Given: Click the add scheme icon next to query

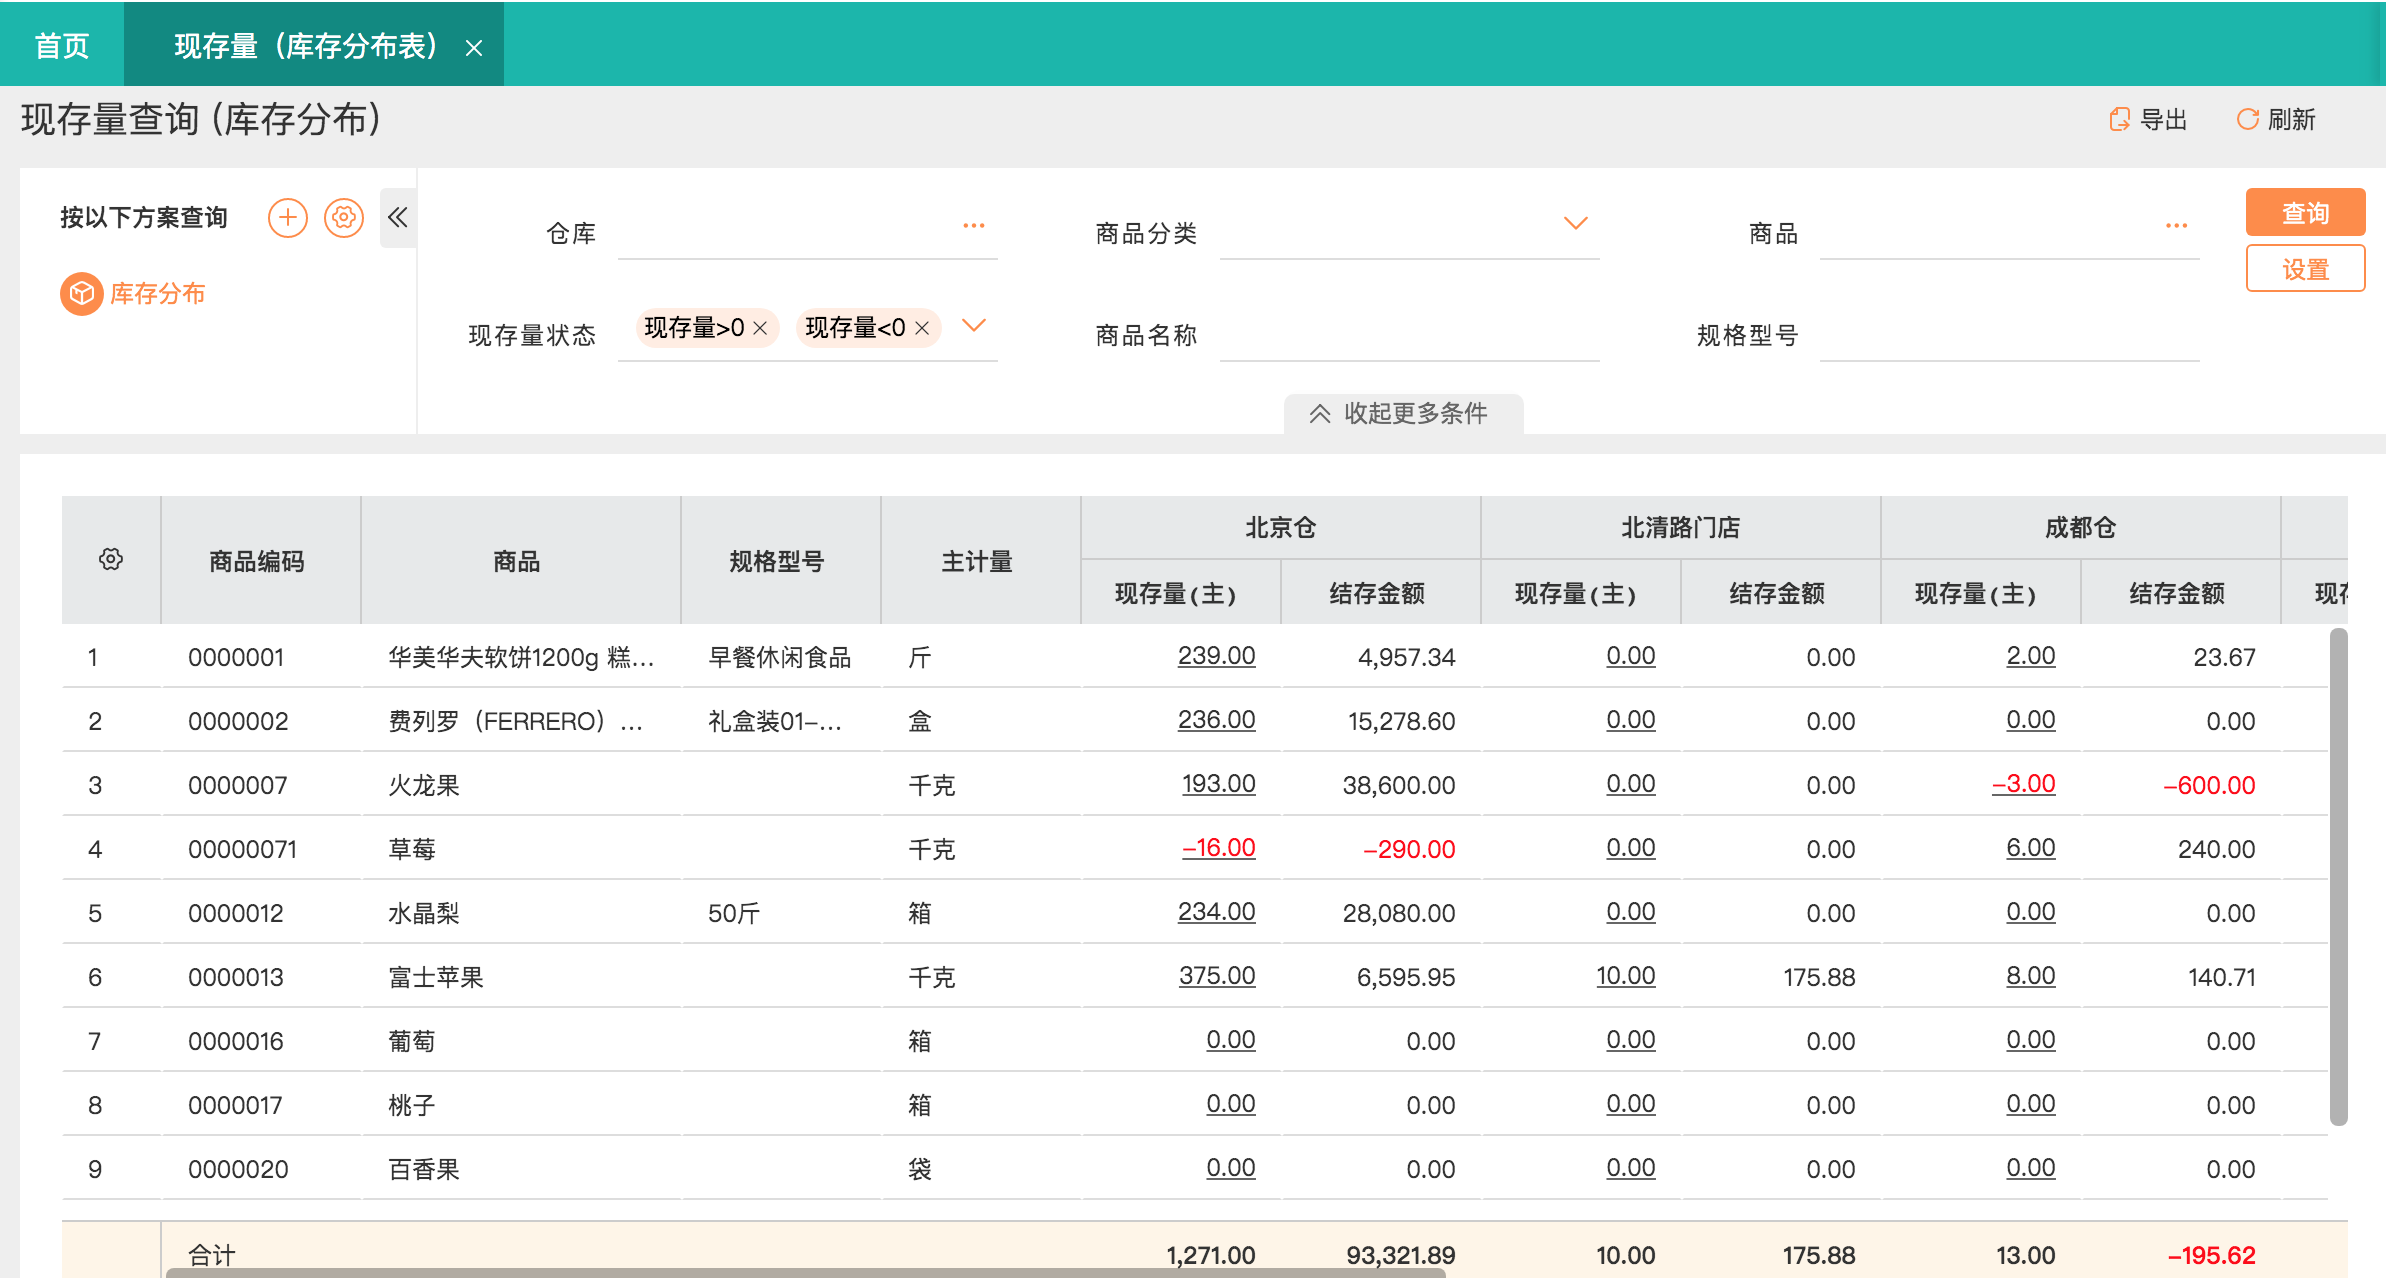Looking at the screenshot, I should click(x=290, y=218).
